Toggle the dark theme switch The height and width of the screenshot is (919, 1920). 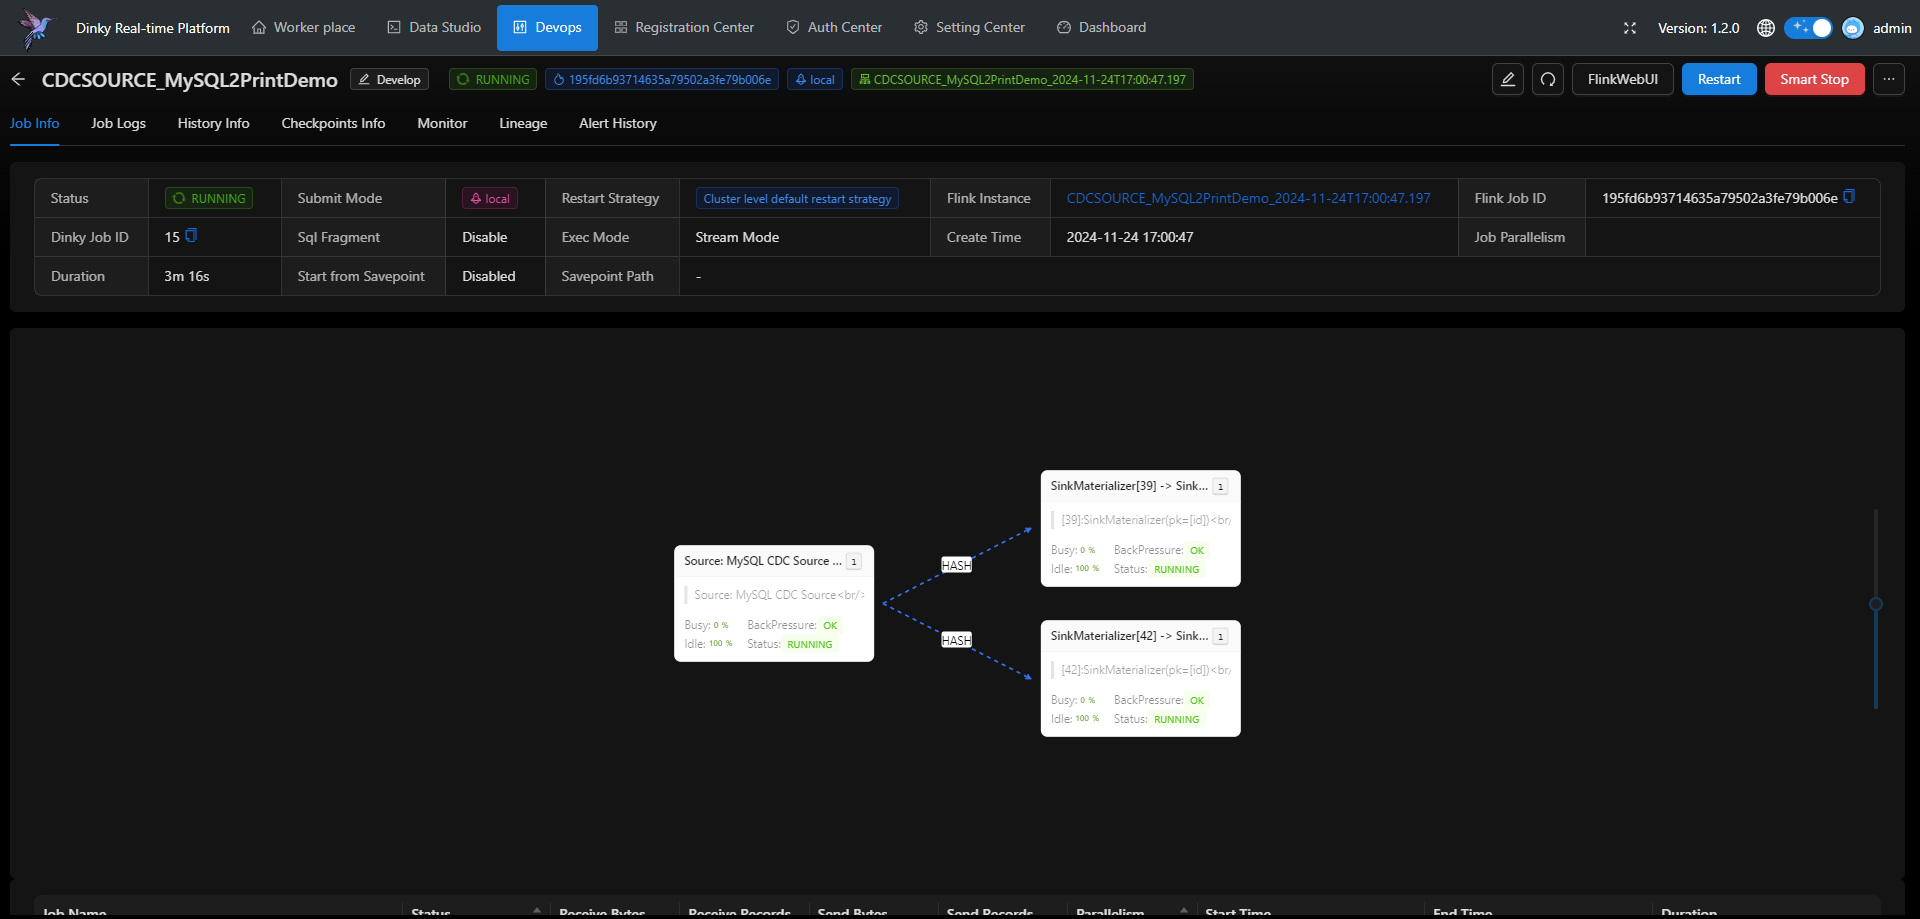(x=1808, y=28)
